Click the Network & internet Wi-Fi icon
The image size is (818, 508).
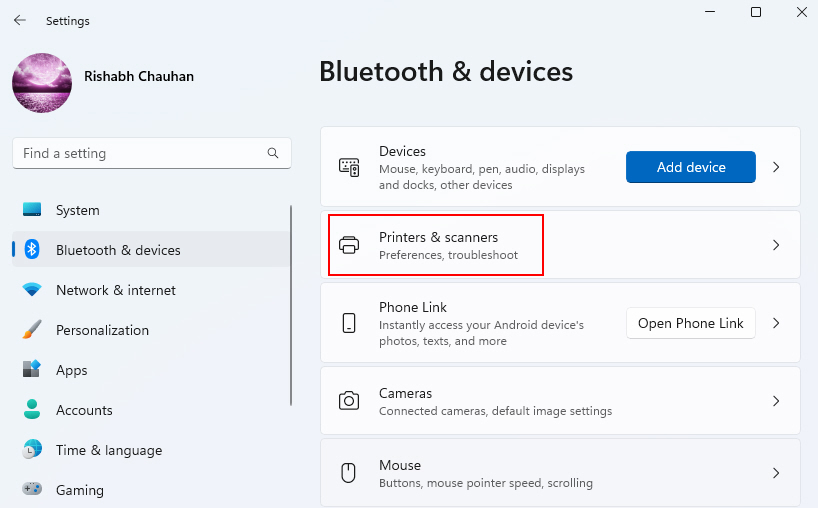(x=32, y=290)
